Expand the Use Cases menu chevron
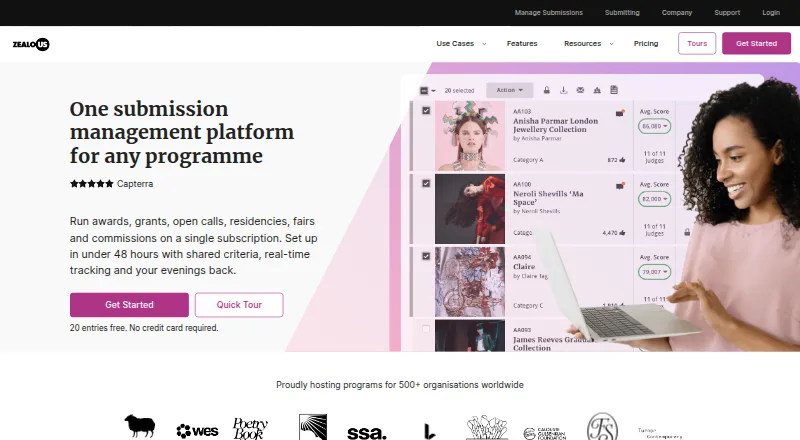The image size is (800, 440). coord(484,44)
